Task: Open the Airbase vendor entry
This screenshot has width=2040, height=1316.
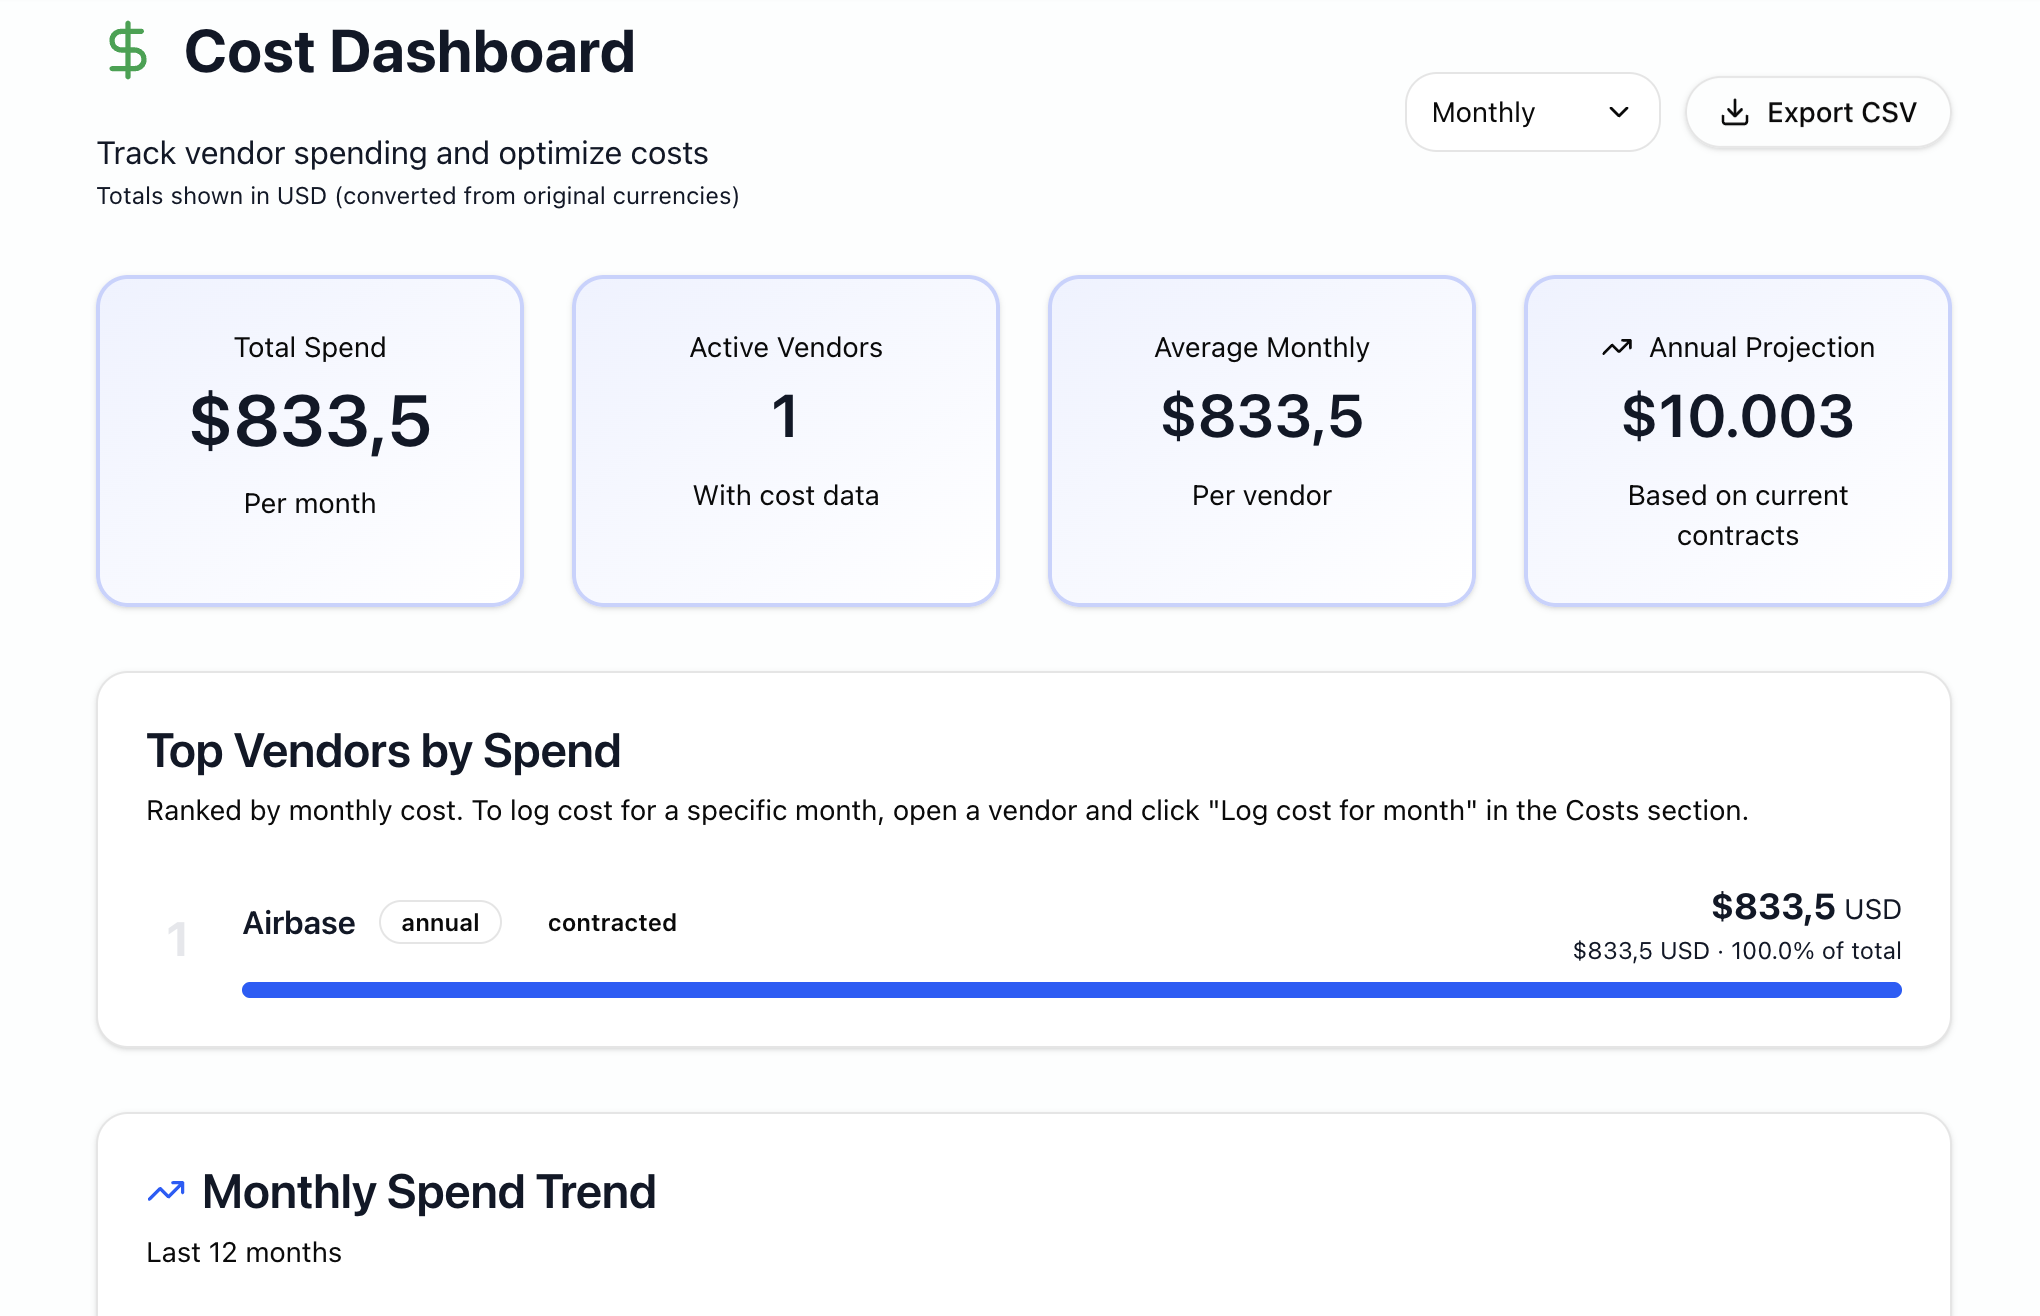Action: point(299,922)
